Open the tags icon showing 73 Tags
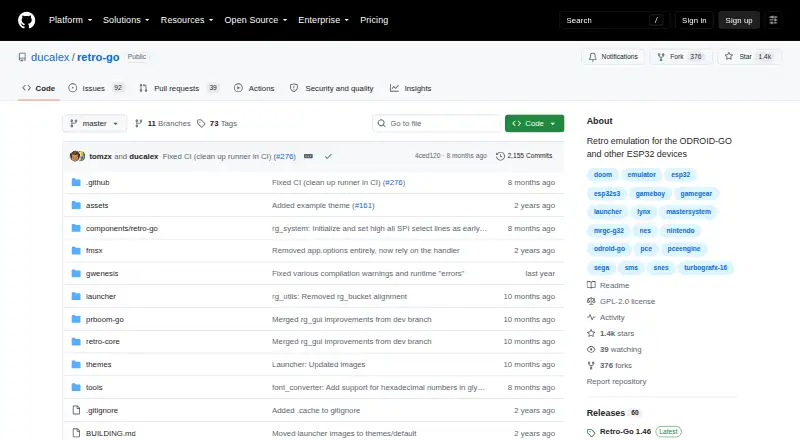This screenshot has height=440, width=800. [201, 124]
